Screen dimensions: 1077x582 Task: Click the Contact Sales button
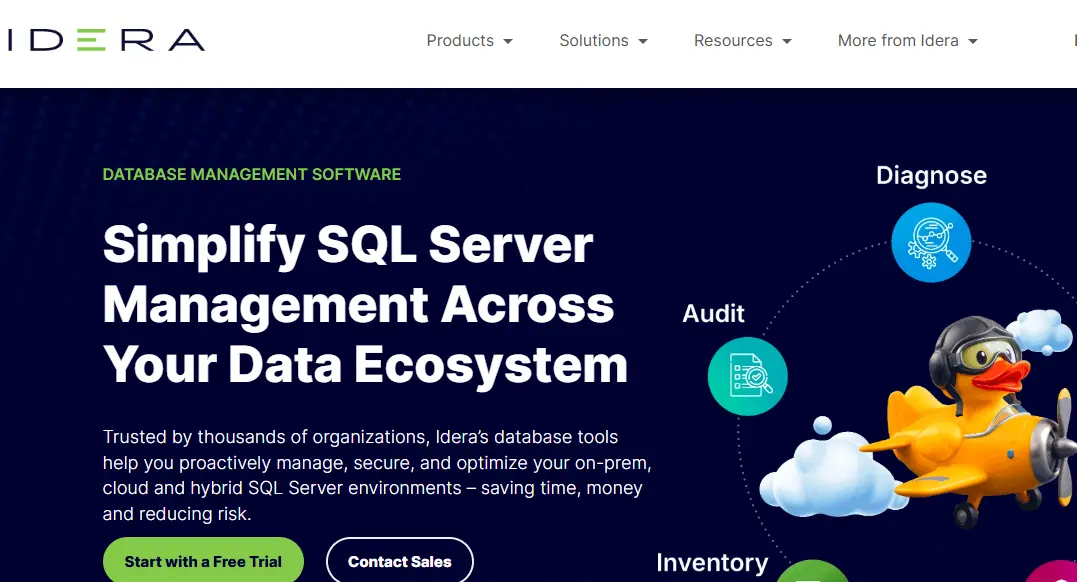tap(400, 561)
